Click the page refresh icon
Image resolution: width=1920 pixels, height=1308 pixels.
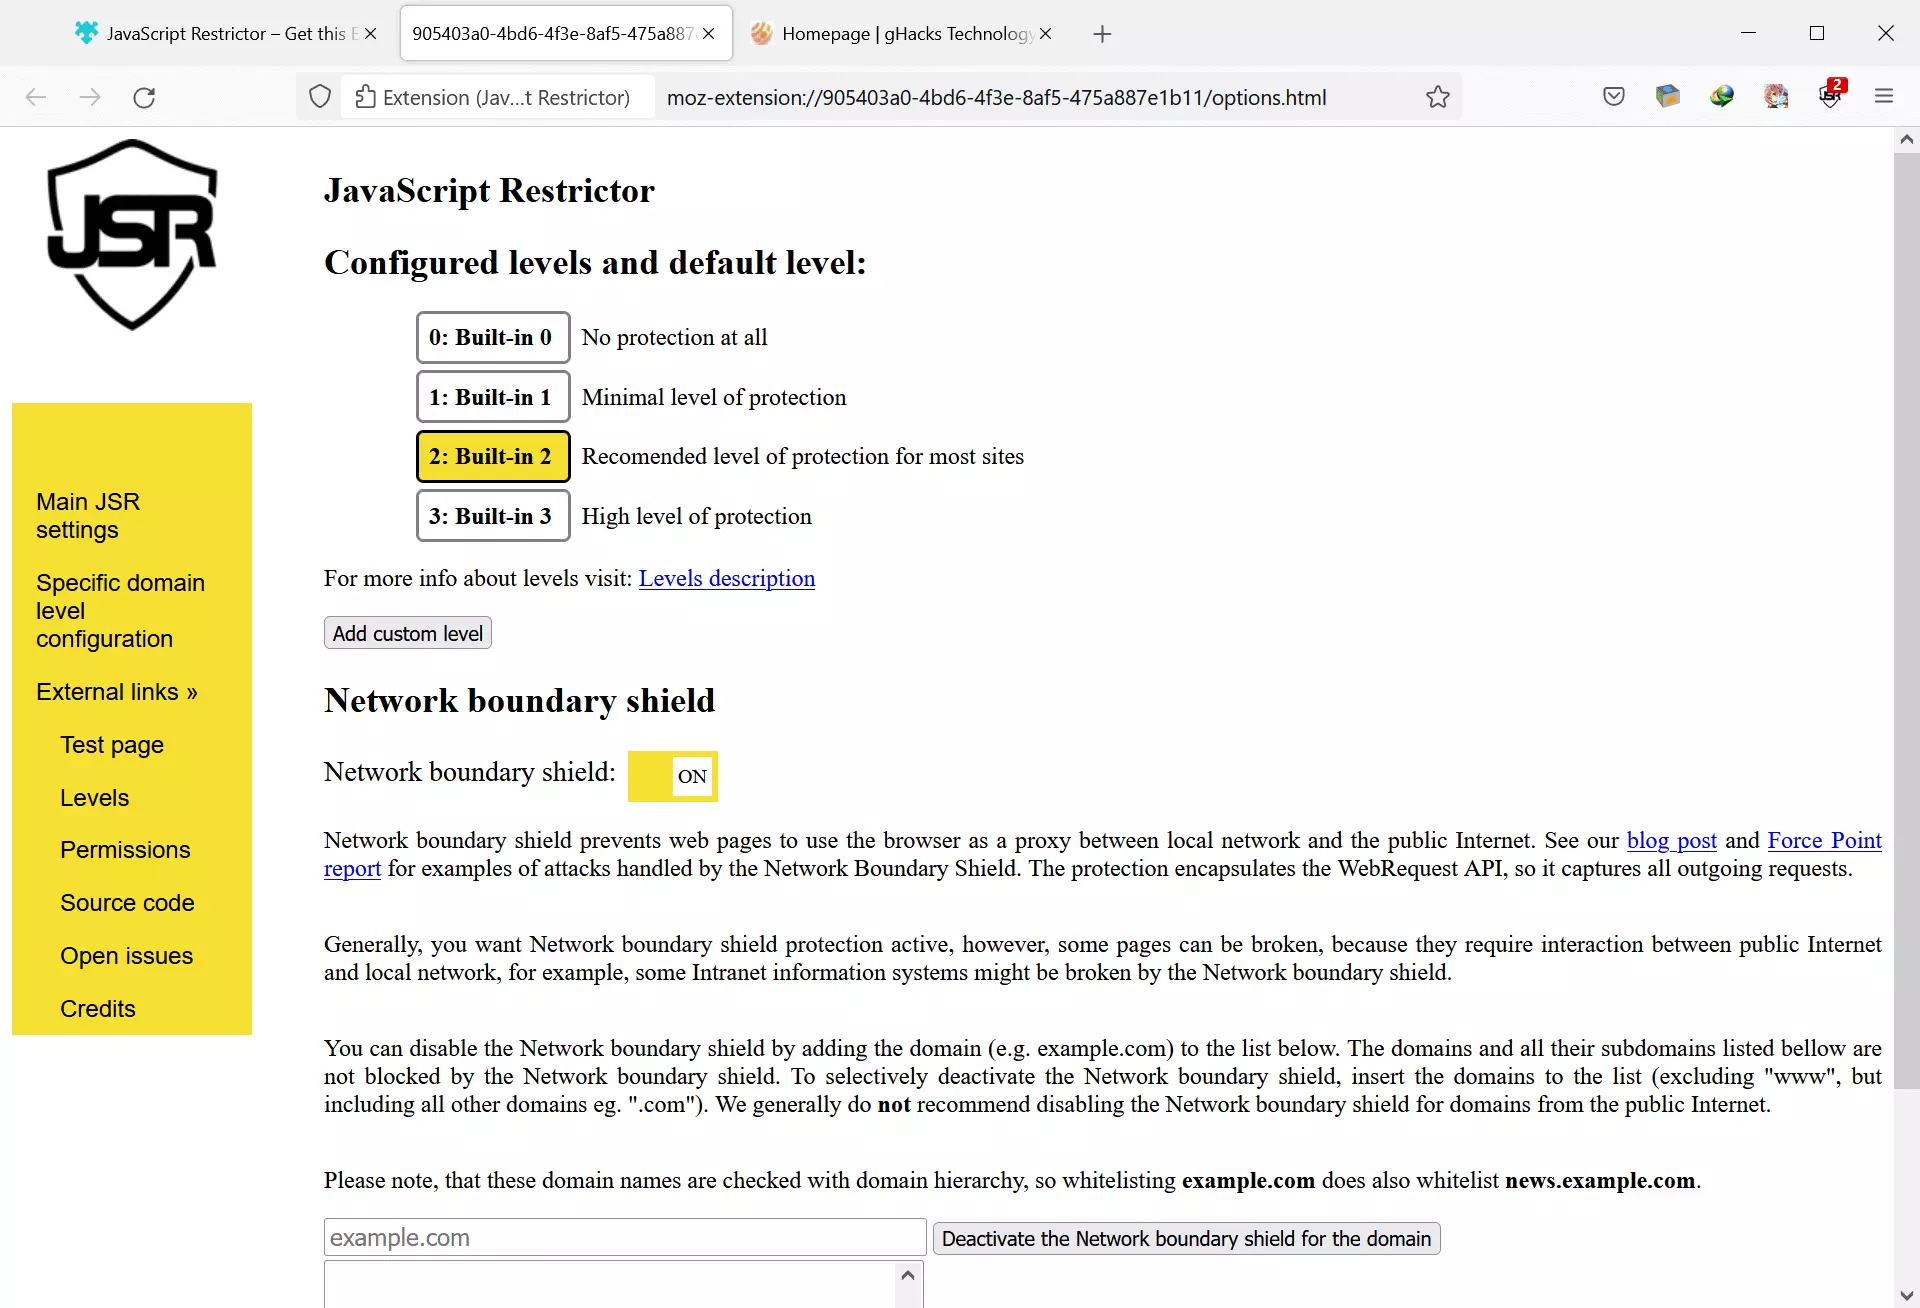143,98
